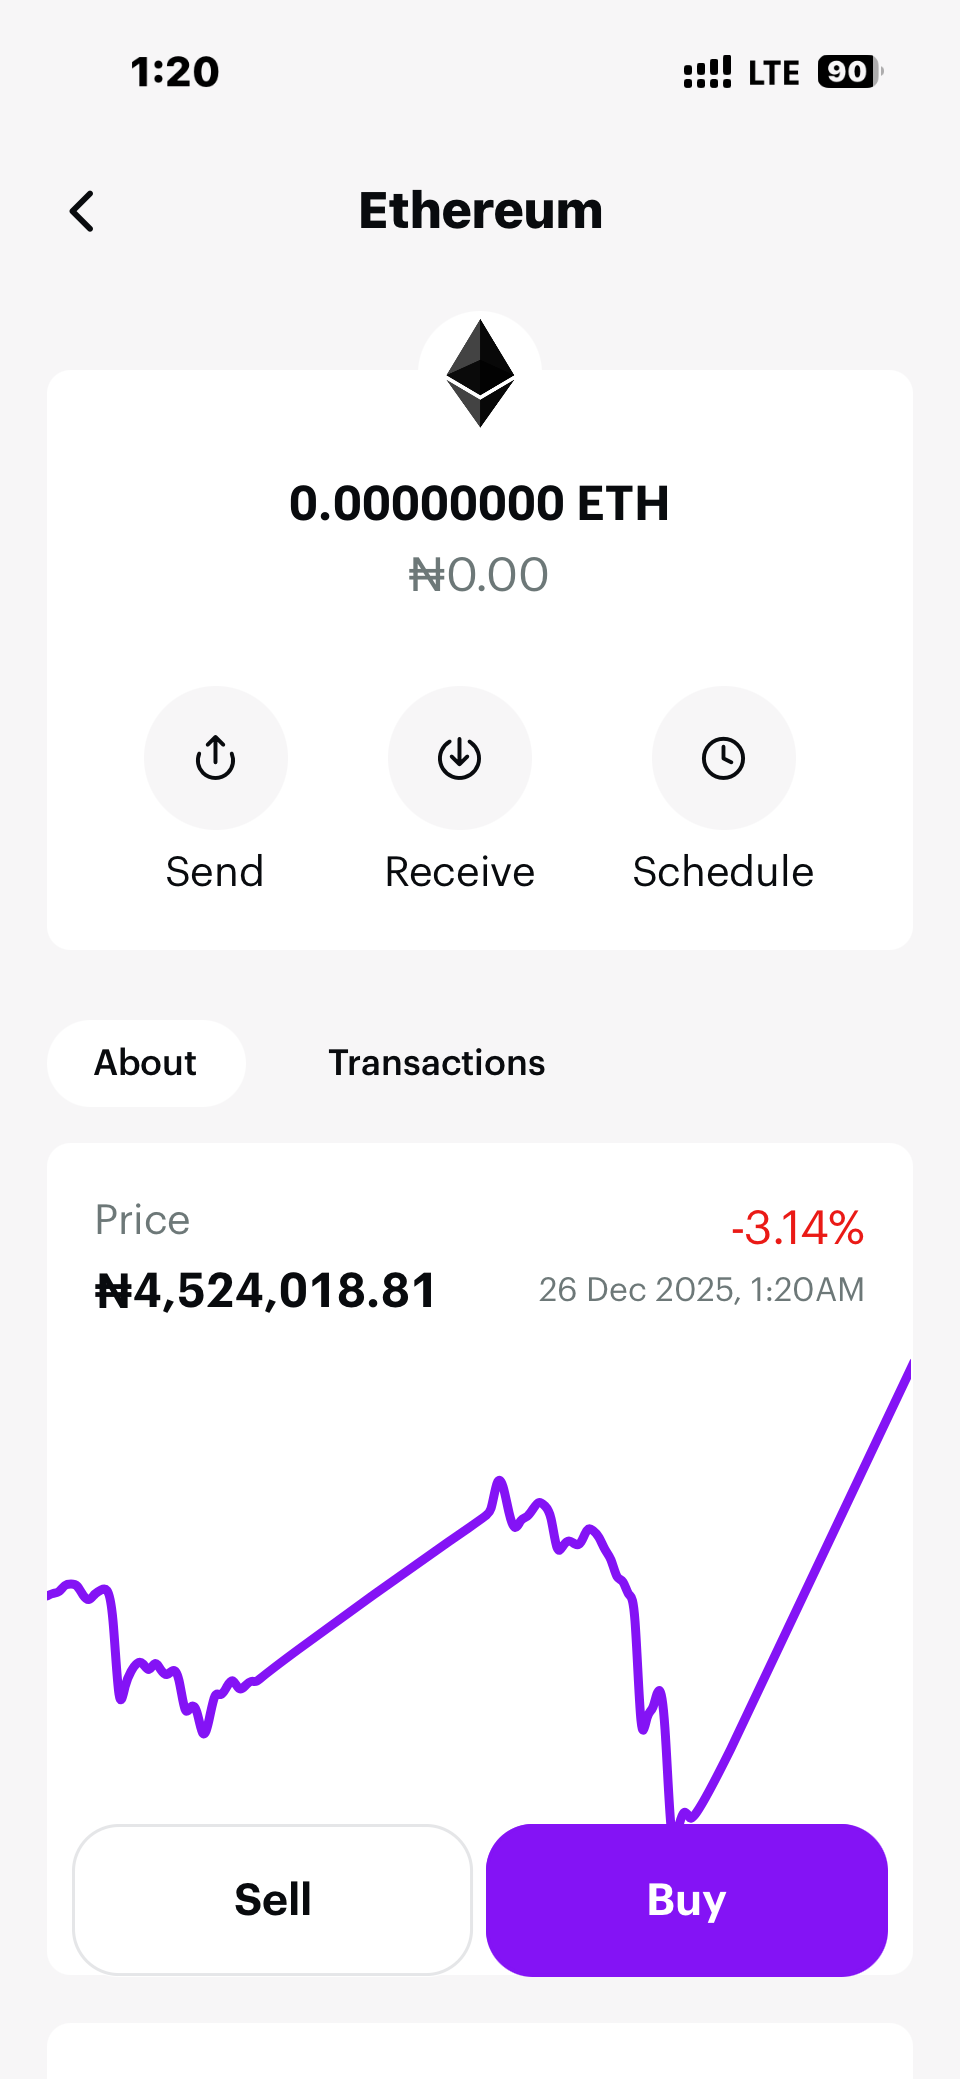Tap the Ethereum diamond logo
The width and height of the screenshot is (960, 2079).
coord(480,372)
